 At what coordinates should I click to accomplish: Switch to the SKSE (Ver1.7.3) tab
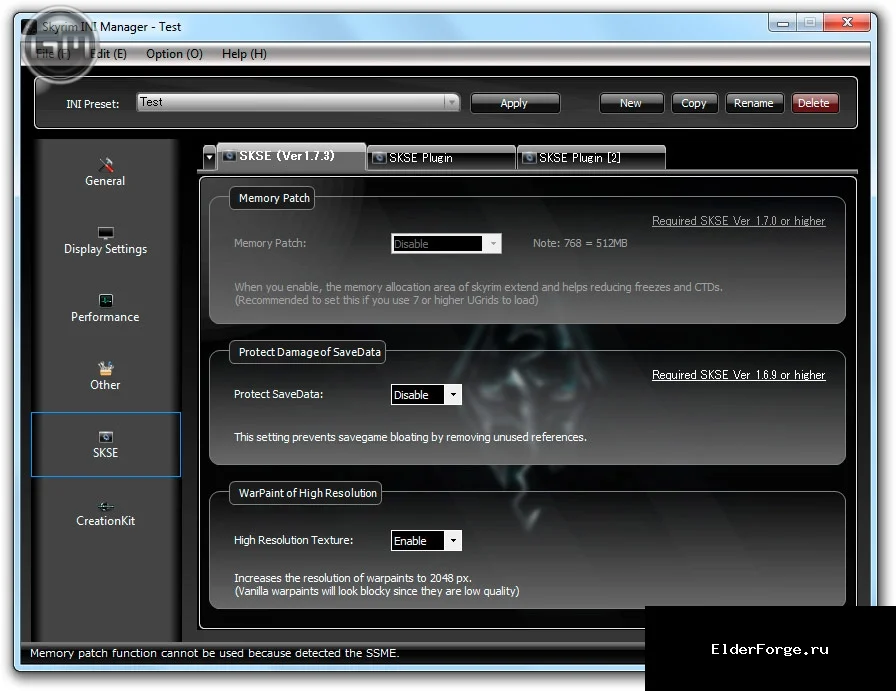click(x=286, y=156)
